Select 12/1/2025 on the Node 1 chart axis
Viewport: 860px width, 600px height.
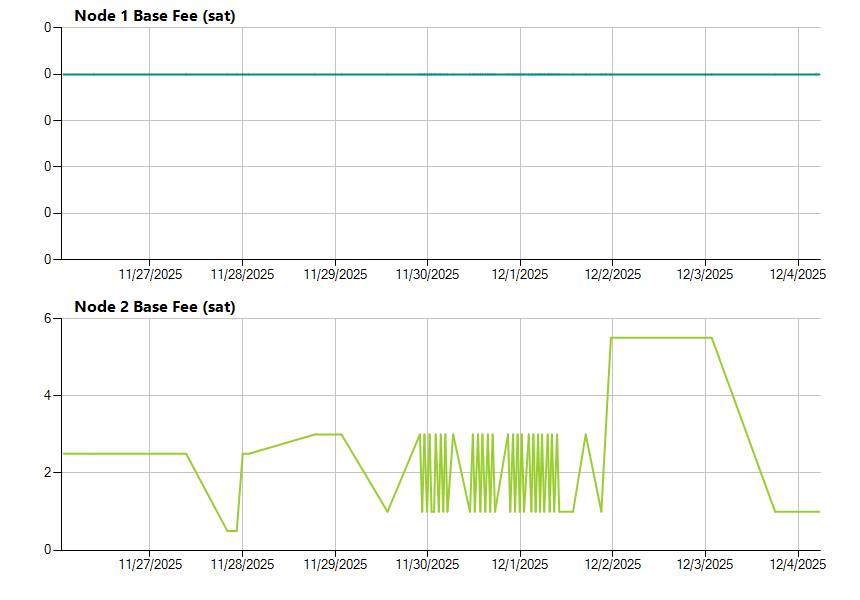(521, 274)
